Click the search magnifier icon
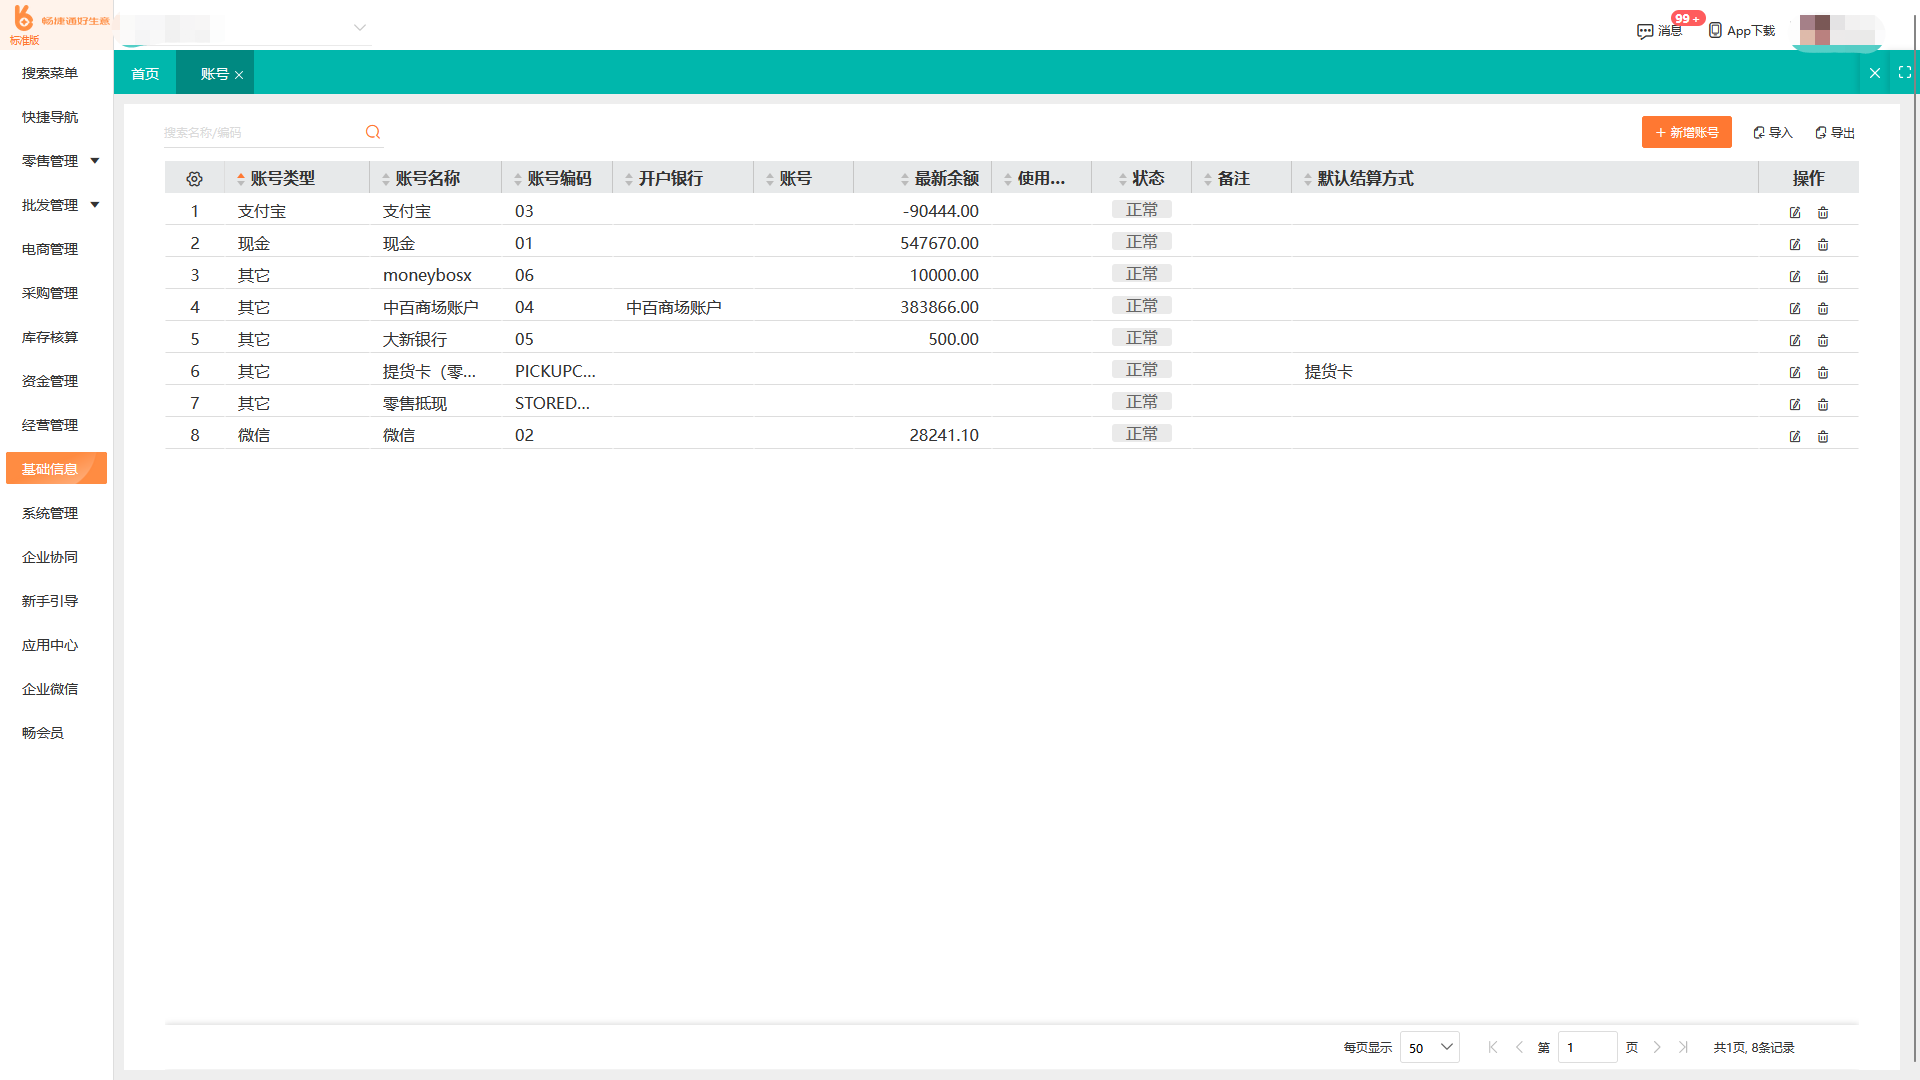 click(x=373, y=132)
